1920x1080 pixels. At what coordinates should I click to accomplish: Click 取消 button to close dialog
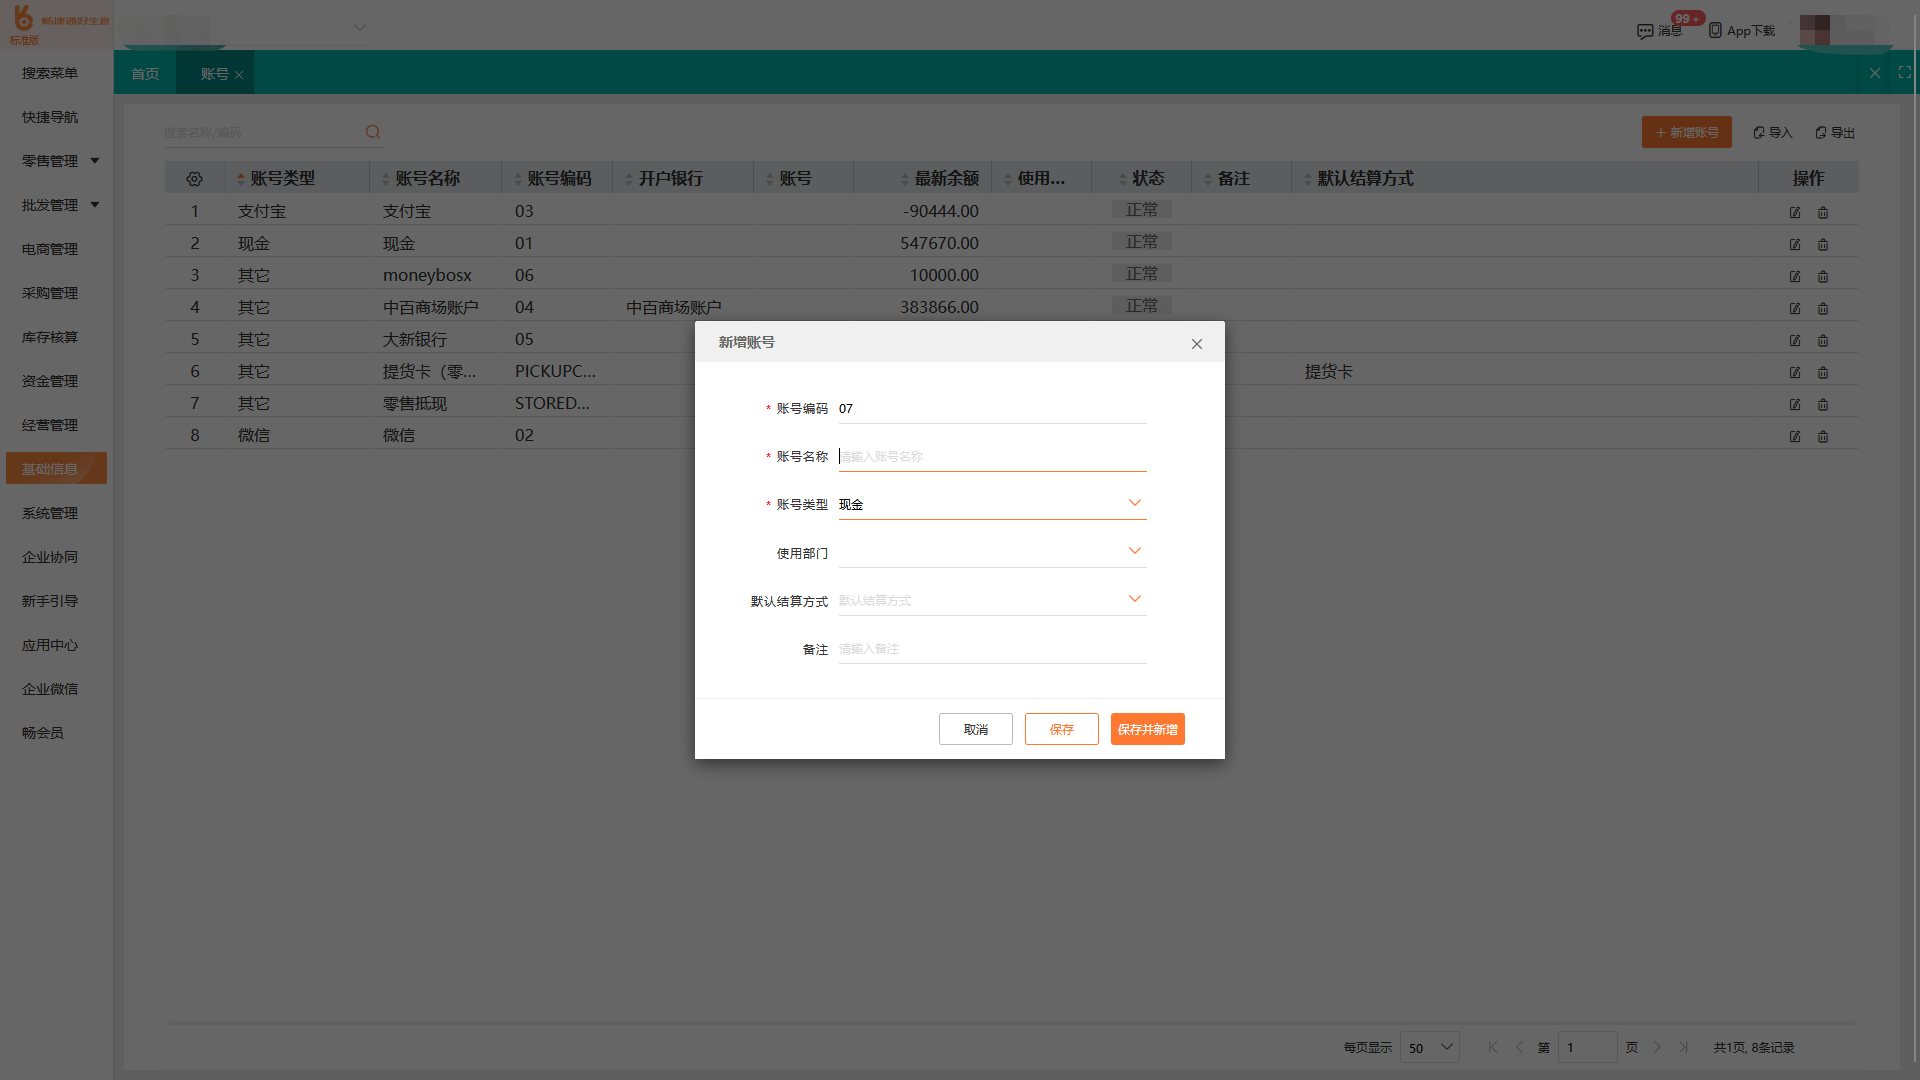tap(976, 729)
